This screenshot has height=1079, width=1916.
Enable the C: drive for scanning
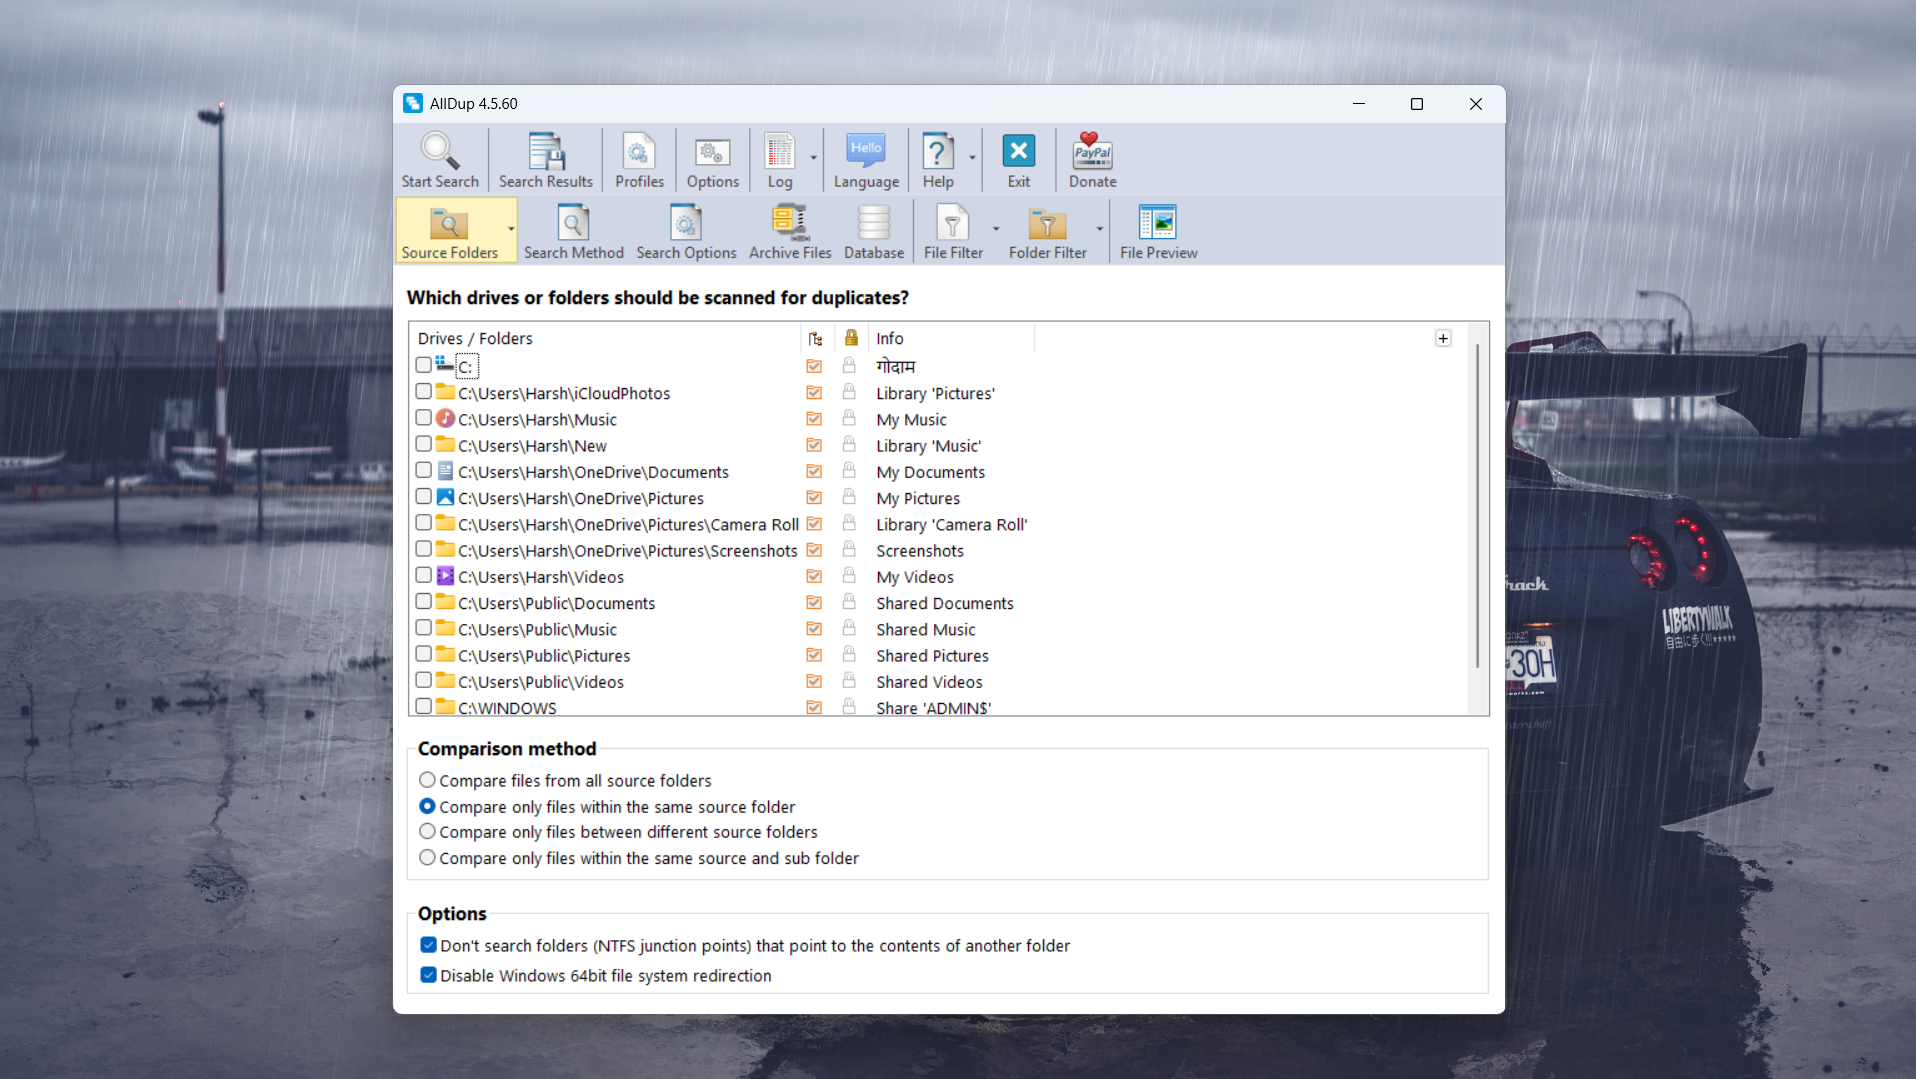pyautogui.click(x=423, y=365)
